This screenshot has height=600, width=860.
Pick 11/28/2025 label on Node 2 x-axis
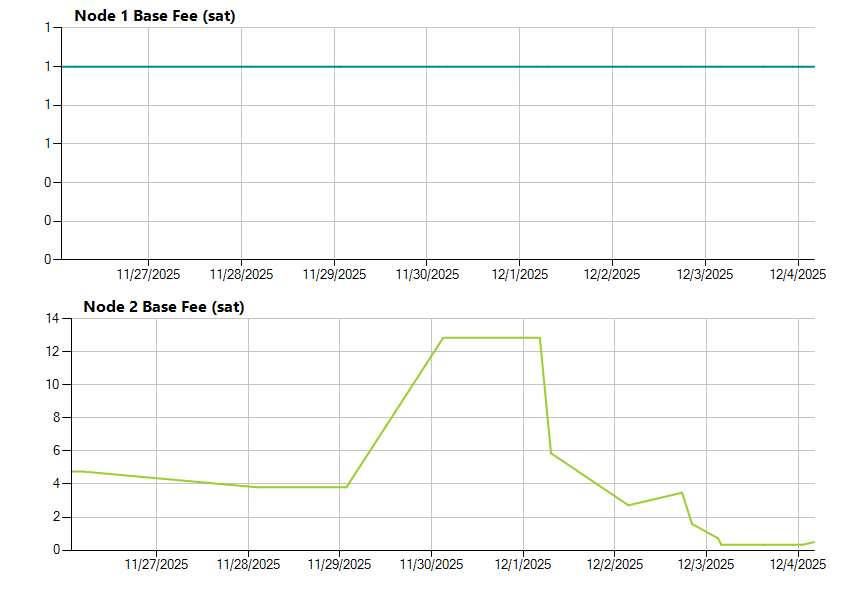coord(248,564)
